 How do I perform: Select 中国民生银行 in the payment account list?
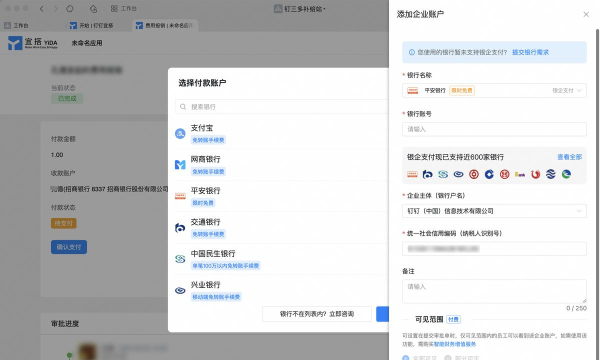282,259
